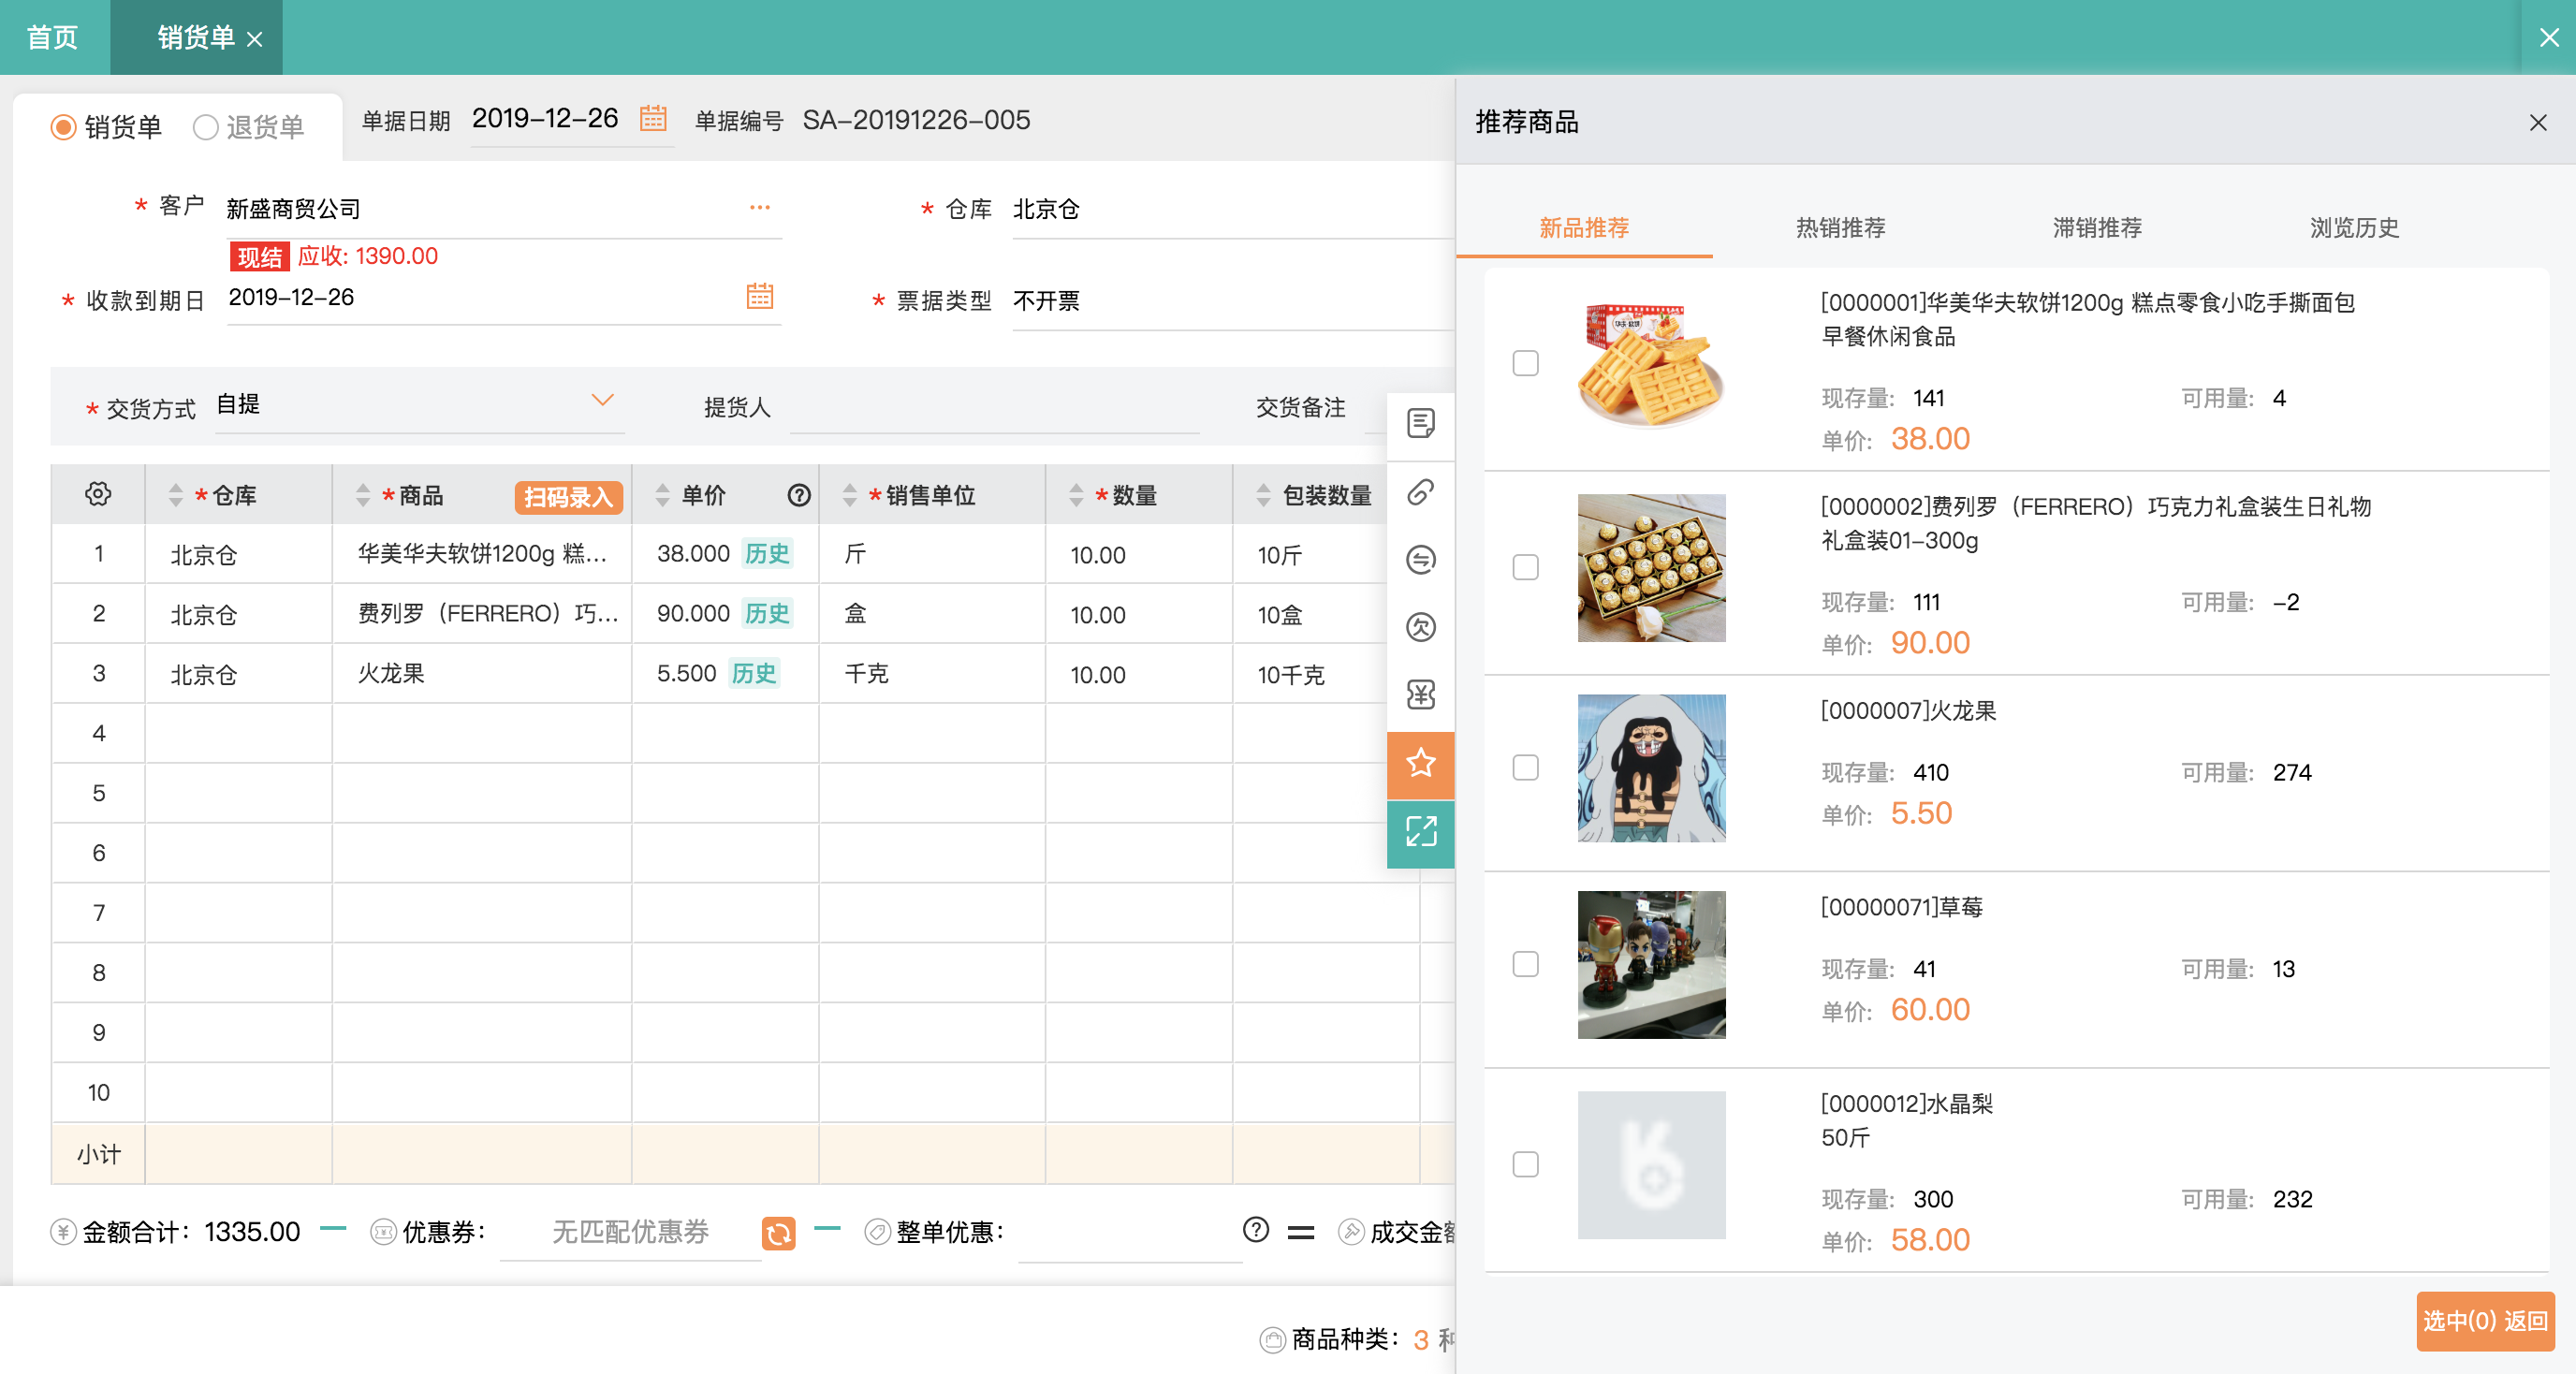Click the expand/fullscreen icon on sidebar
Screen dimensions: 2576x1374
point(1425,834)
